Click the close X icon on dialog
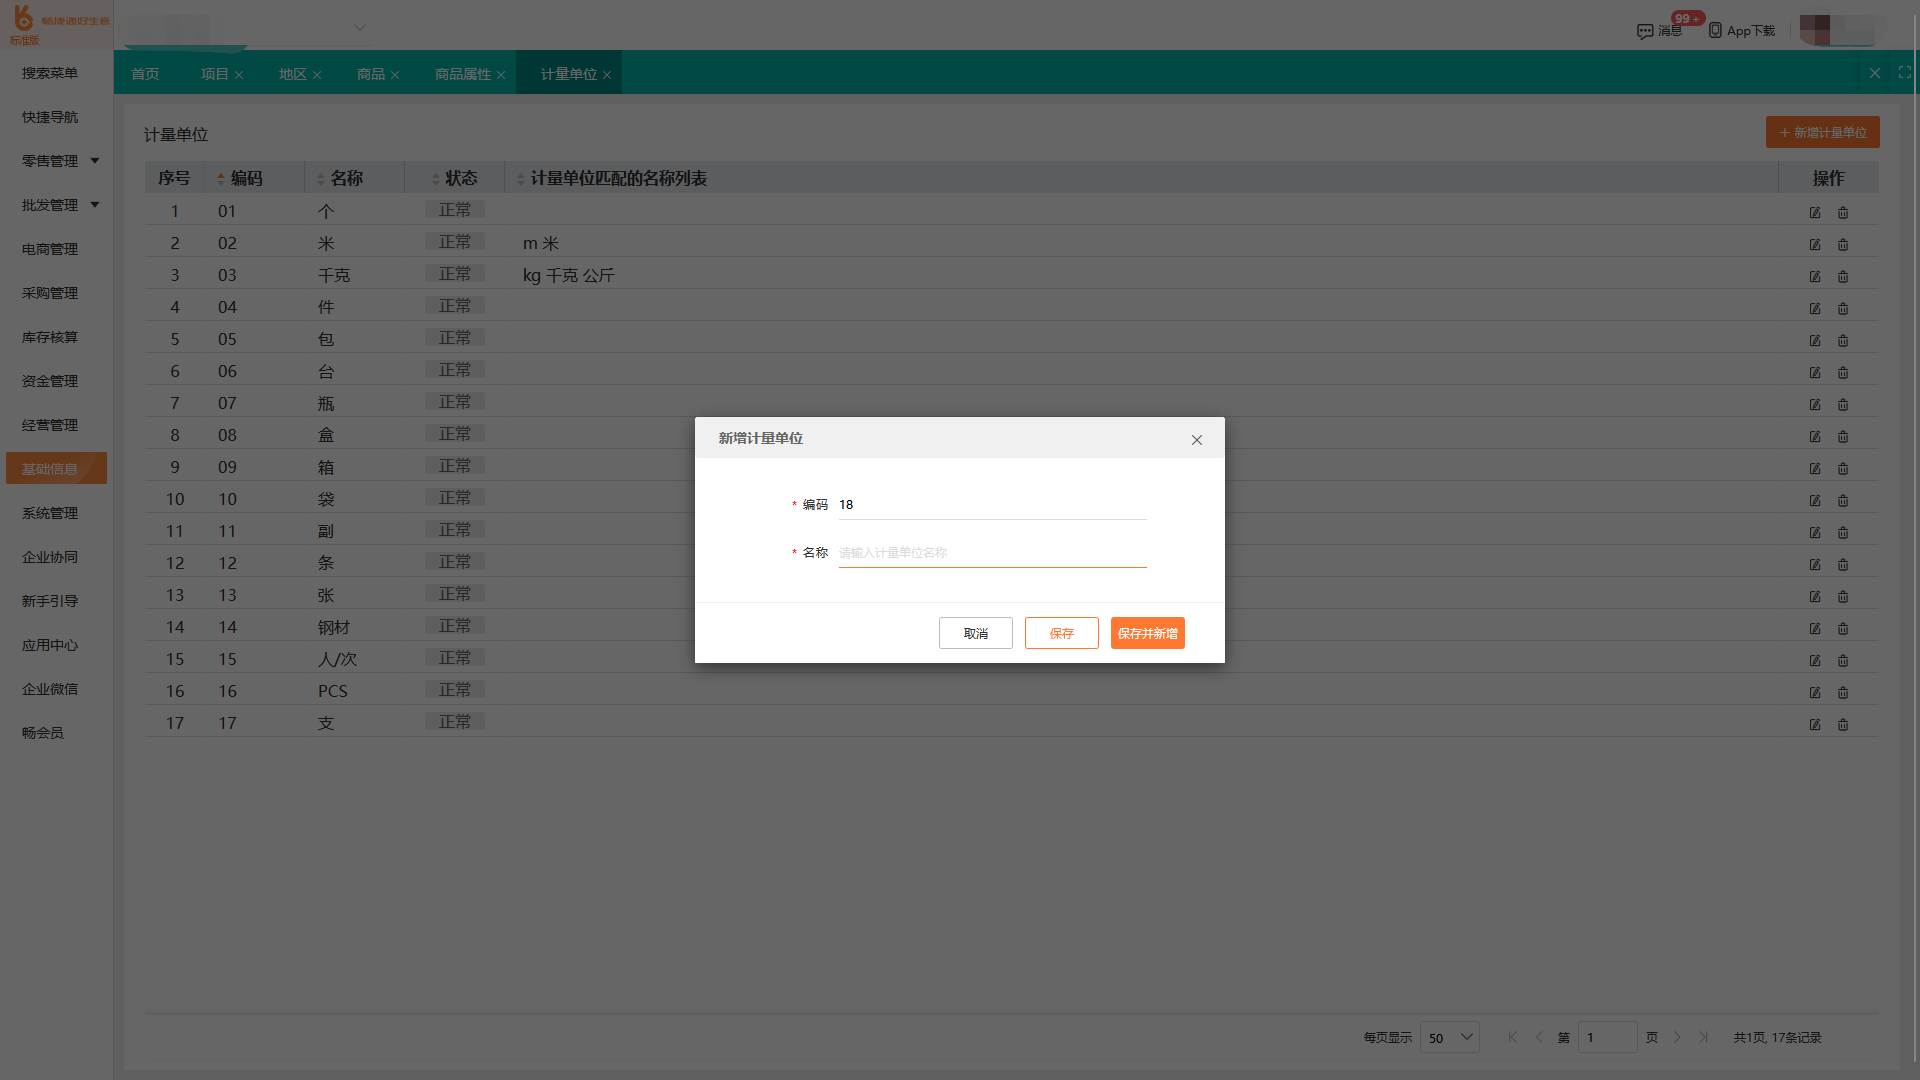 1197,438
